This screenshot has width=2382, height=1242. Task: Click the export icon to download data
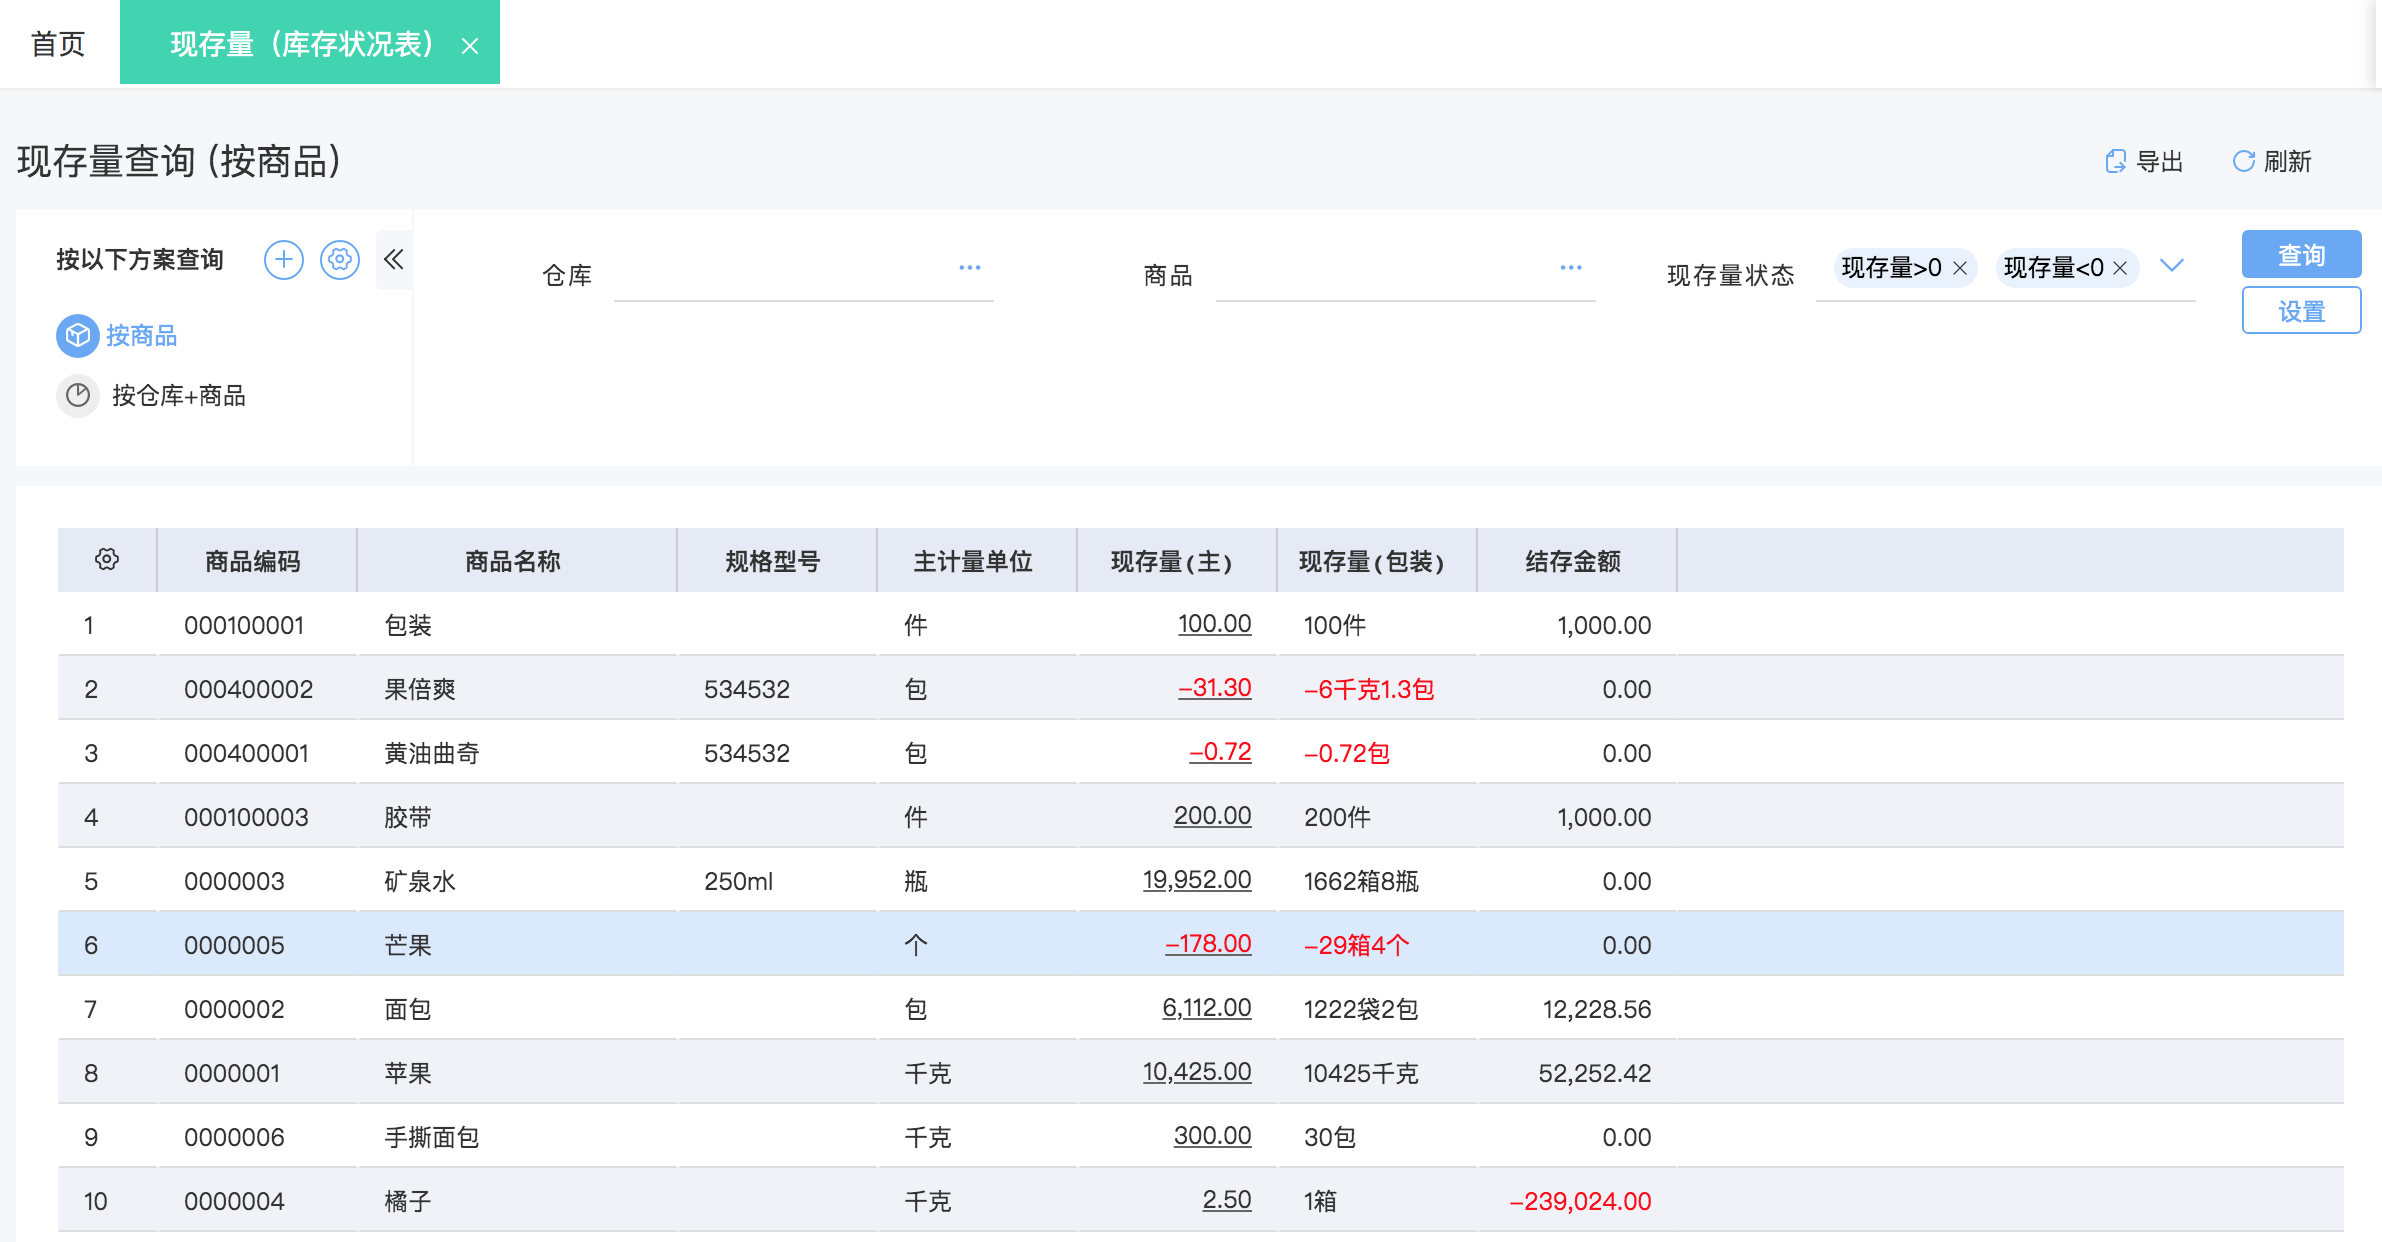point(2111,158)
